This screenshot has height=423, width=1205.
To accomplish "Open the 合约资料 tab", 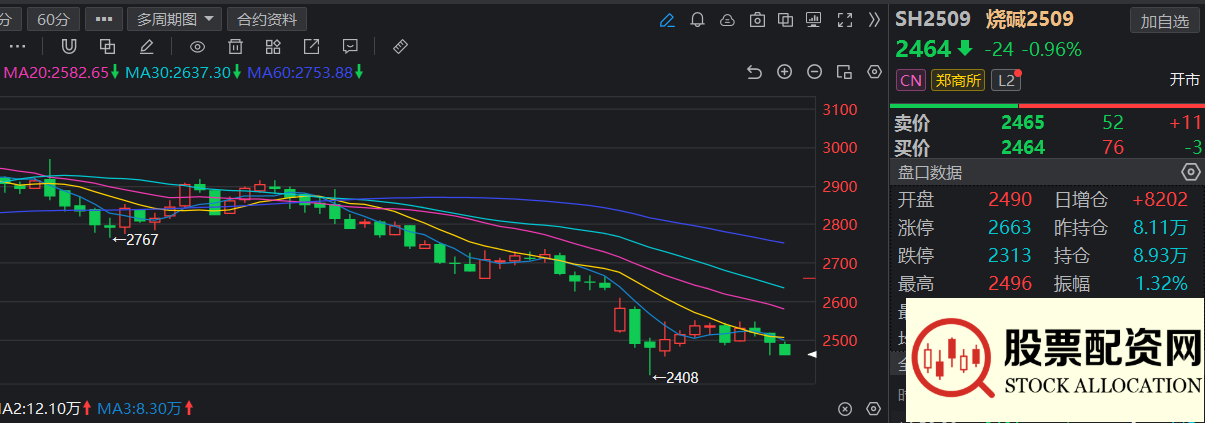I will (x=267, y=19).
